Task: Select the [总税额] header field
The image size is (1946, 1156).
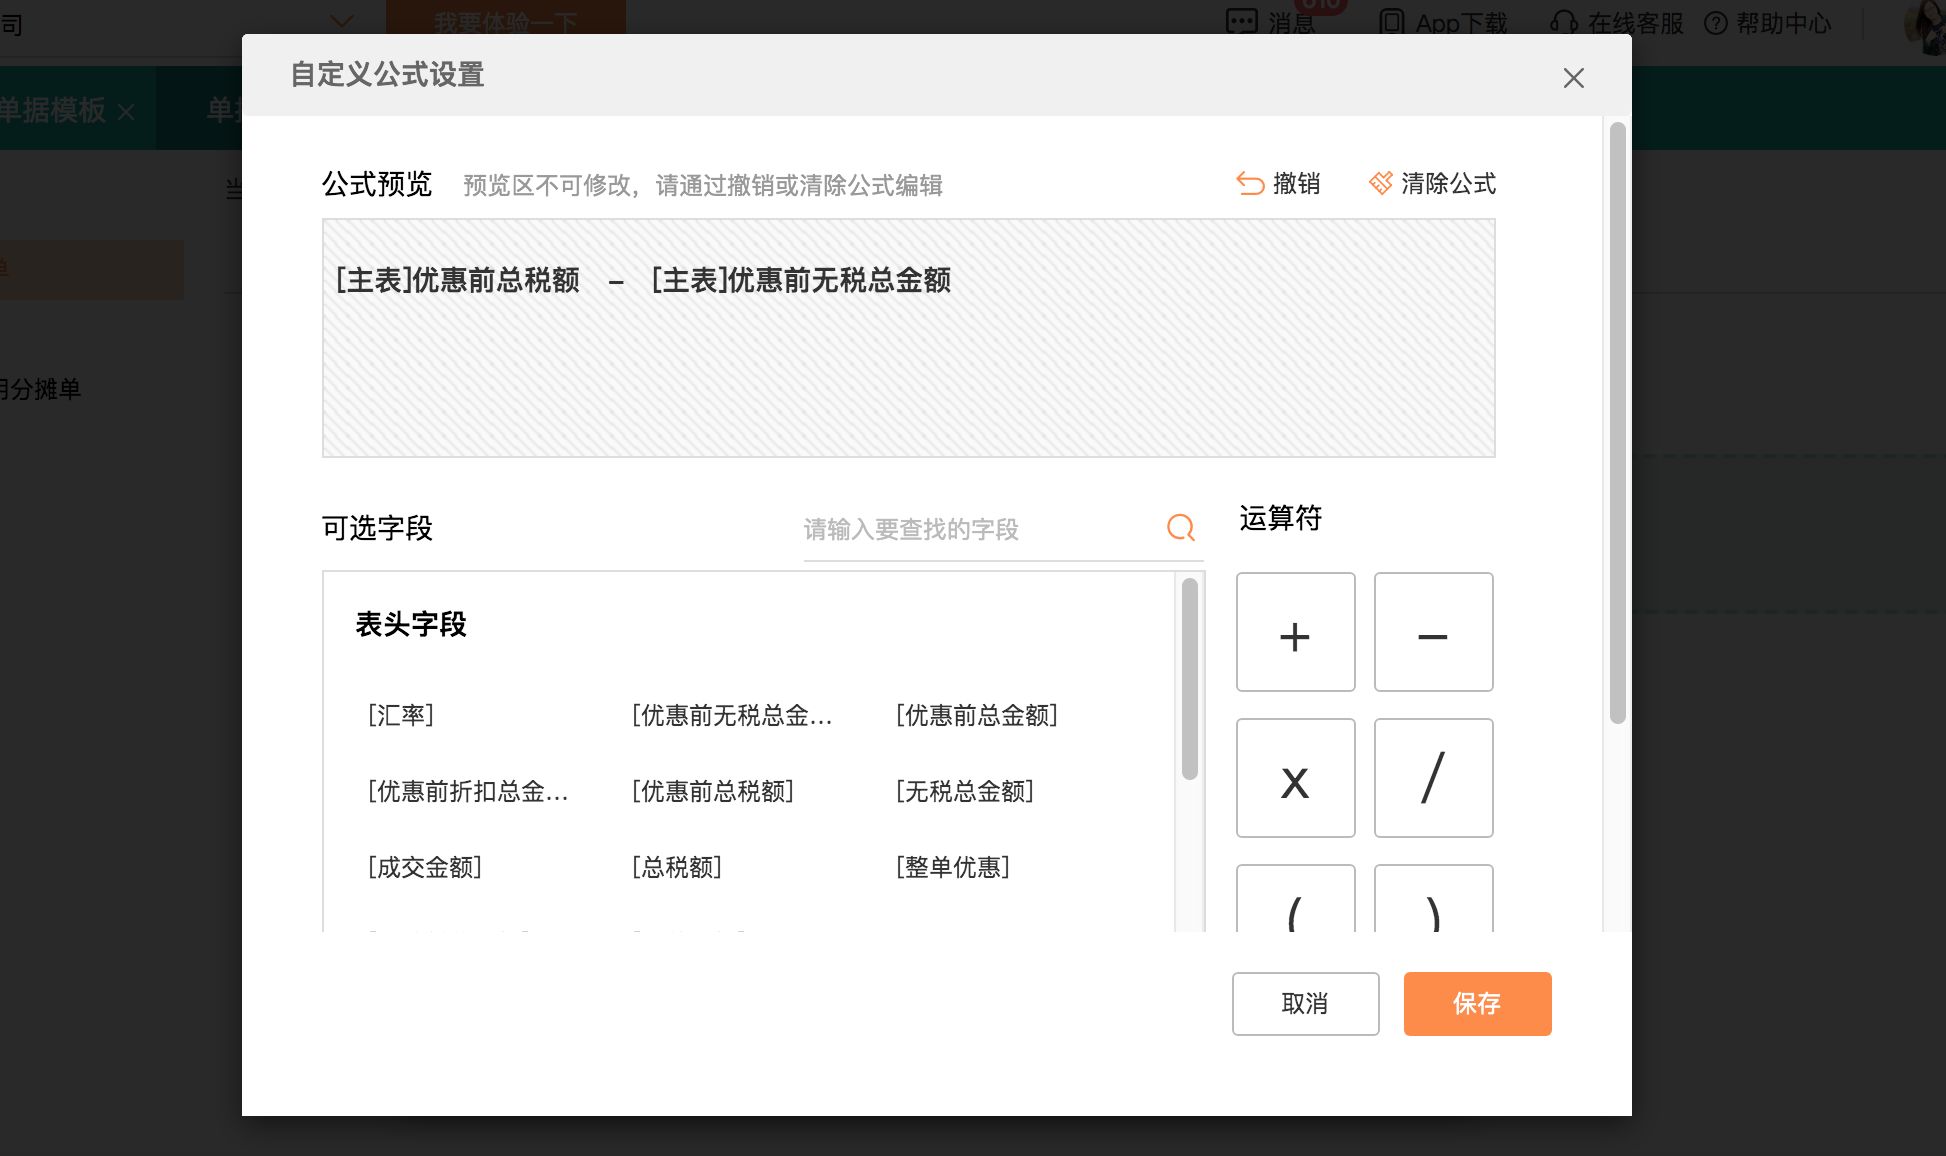Action: coord(677,867)
